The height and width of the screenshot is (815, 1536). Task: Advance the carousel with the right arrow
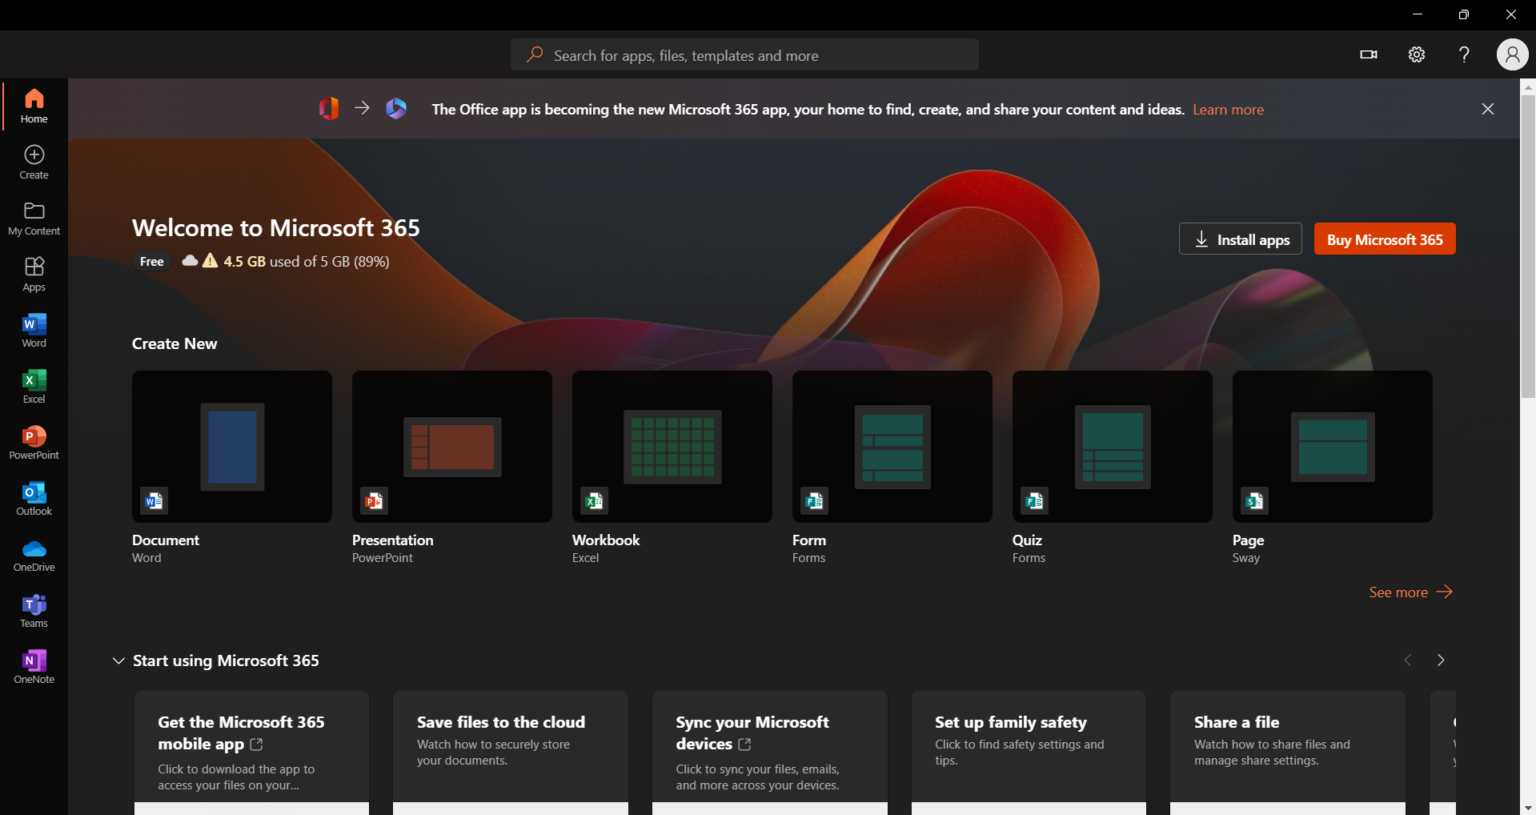coord(1440,660)
